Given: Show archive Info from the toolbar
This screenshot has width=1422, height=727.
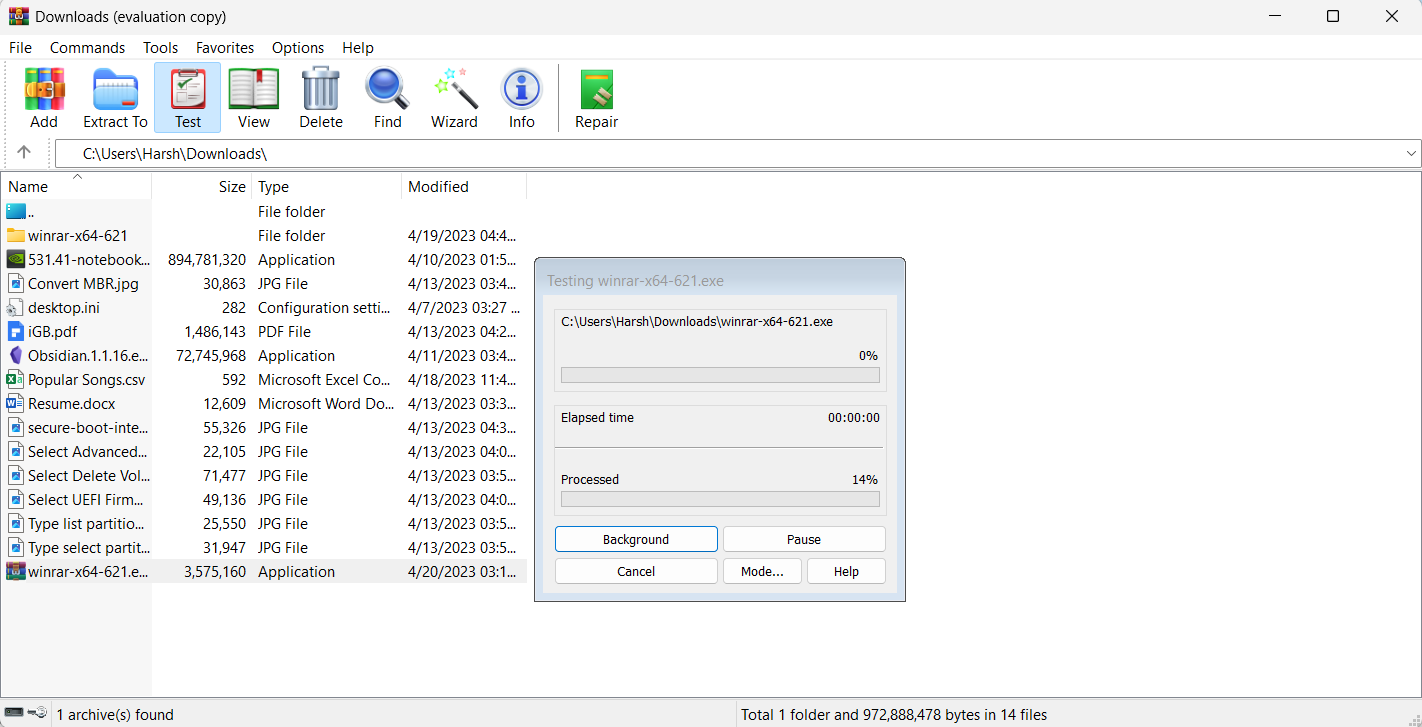Looking at the screenshot, I should [x=521, y=98].
